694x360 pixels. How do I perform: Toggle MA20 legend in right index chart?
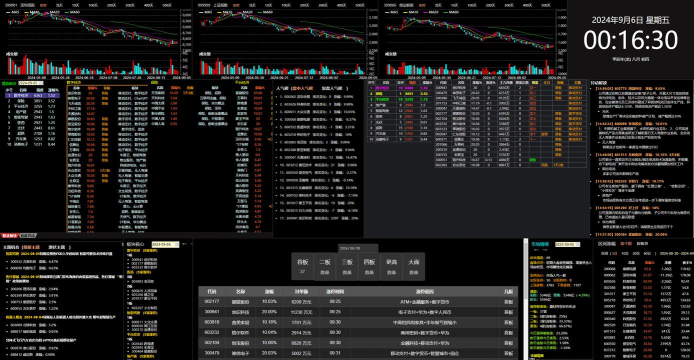coord(432,12)
